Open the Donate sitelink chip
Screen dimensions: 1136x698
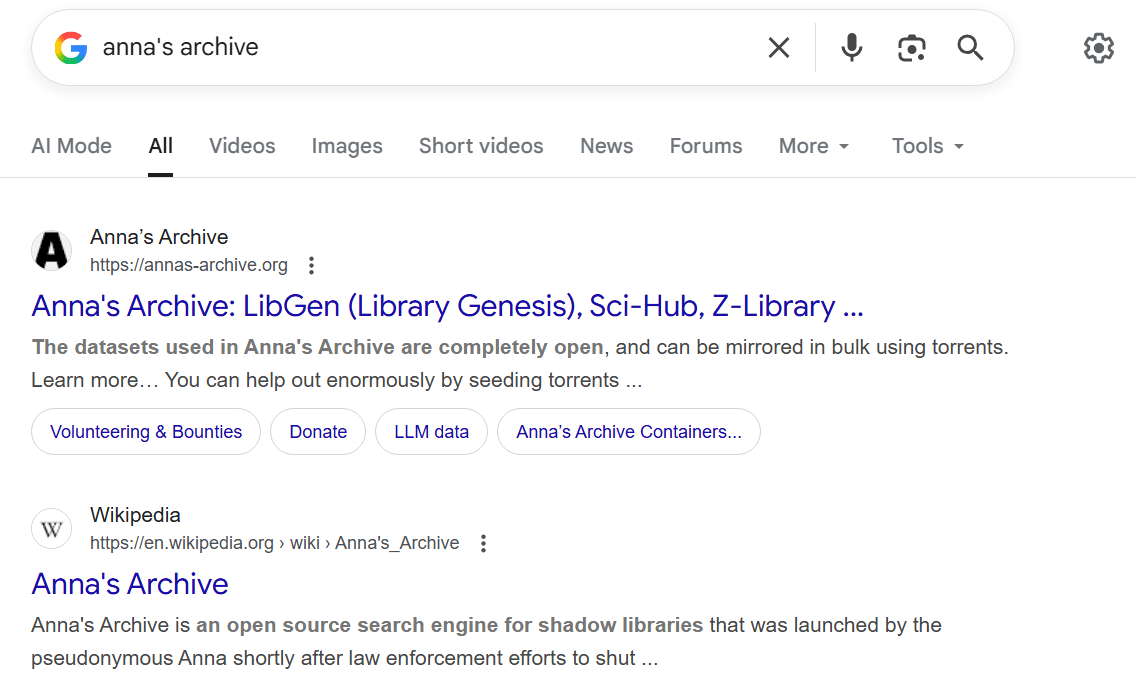pyautogui.click(x=318, y=431)
